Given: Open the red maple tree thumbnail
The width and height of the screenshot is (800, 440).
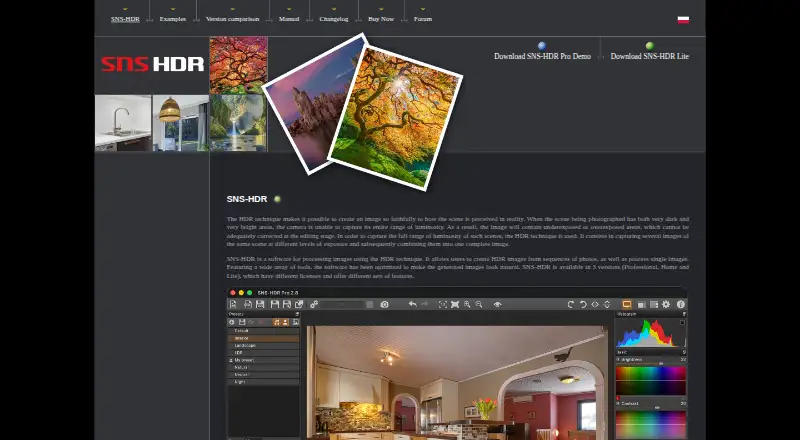Looking at the screenshot, I should 238,65.
